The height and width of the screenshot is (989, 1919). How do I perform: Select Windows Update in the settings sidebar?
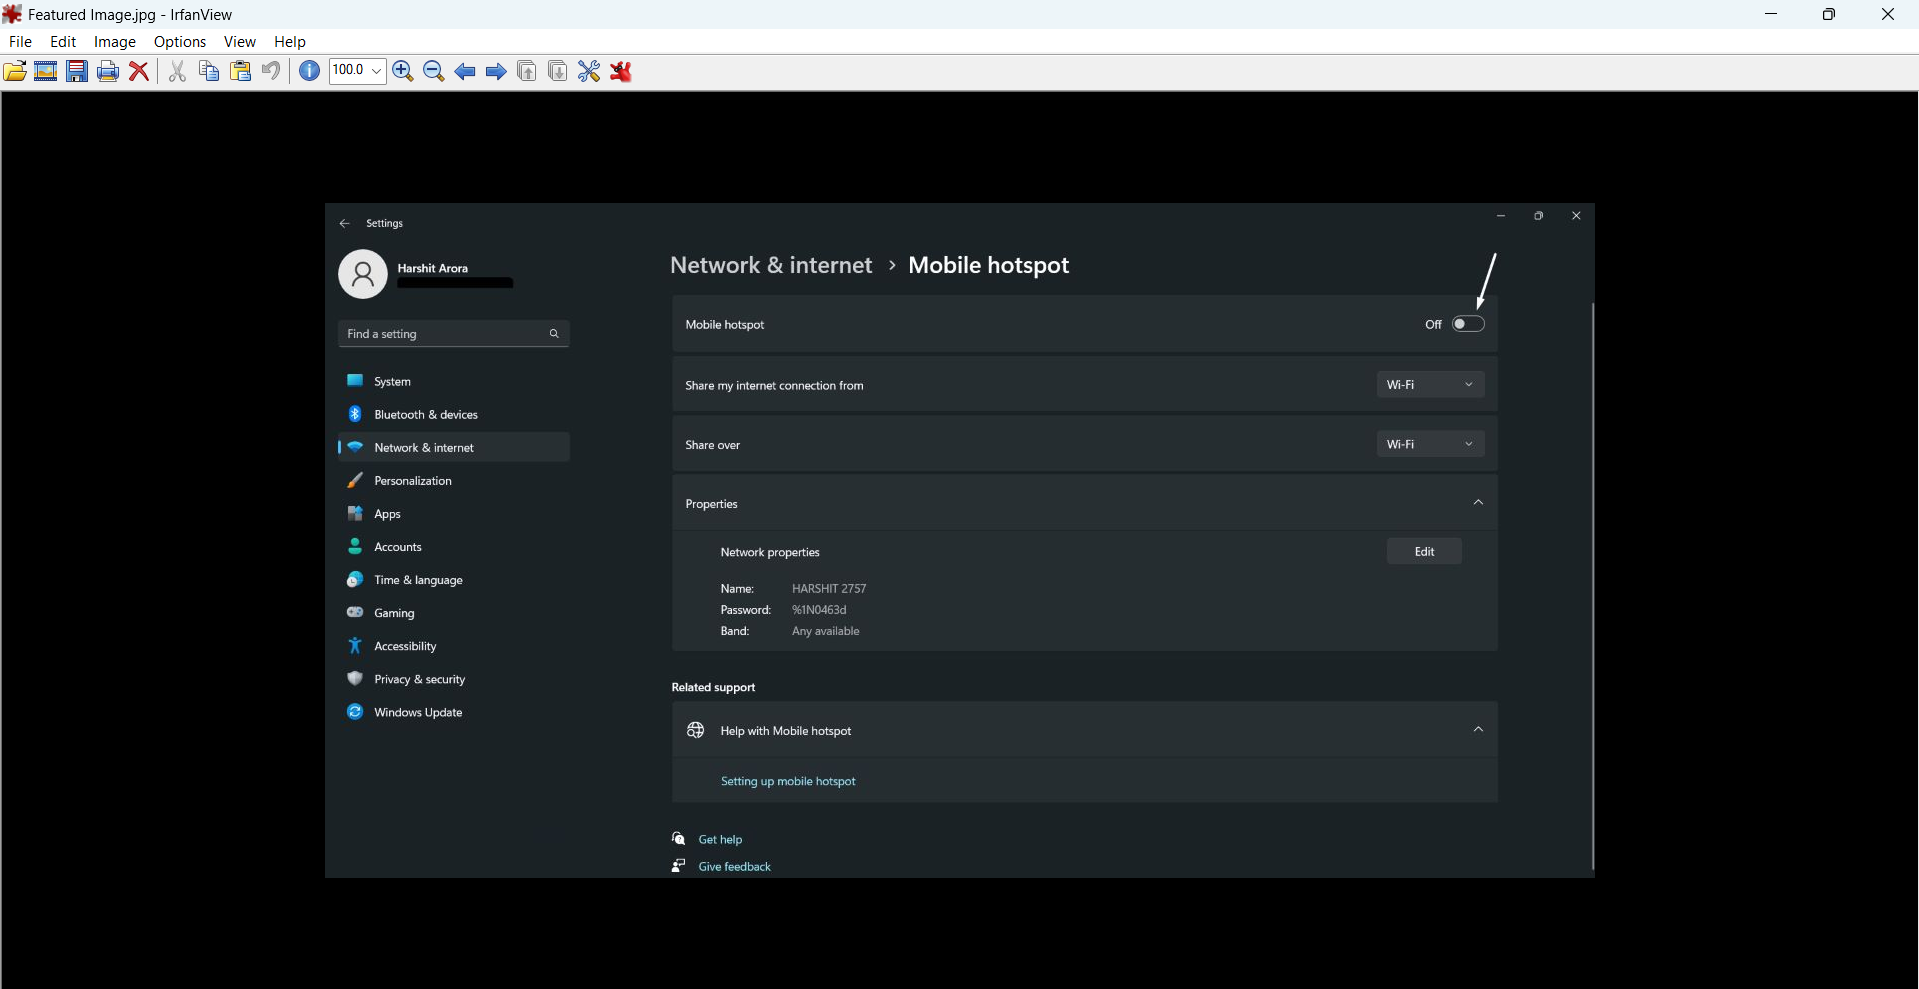(418, 713)
